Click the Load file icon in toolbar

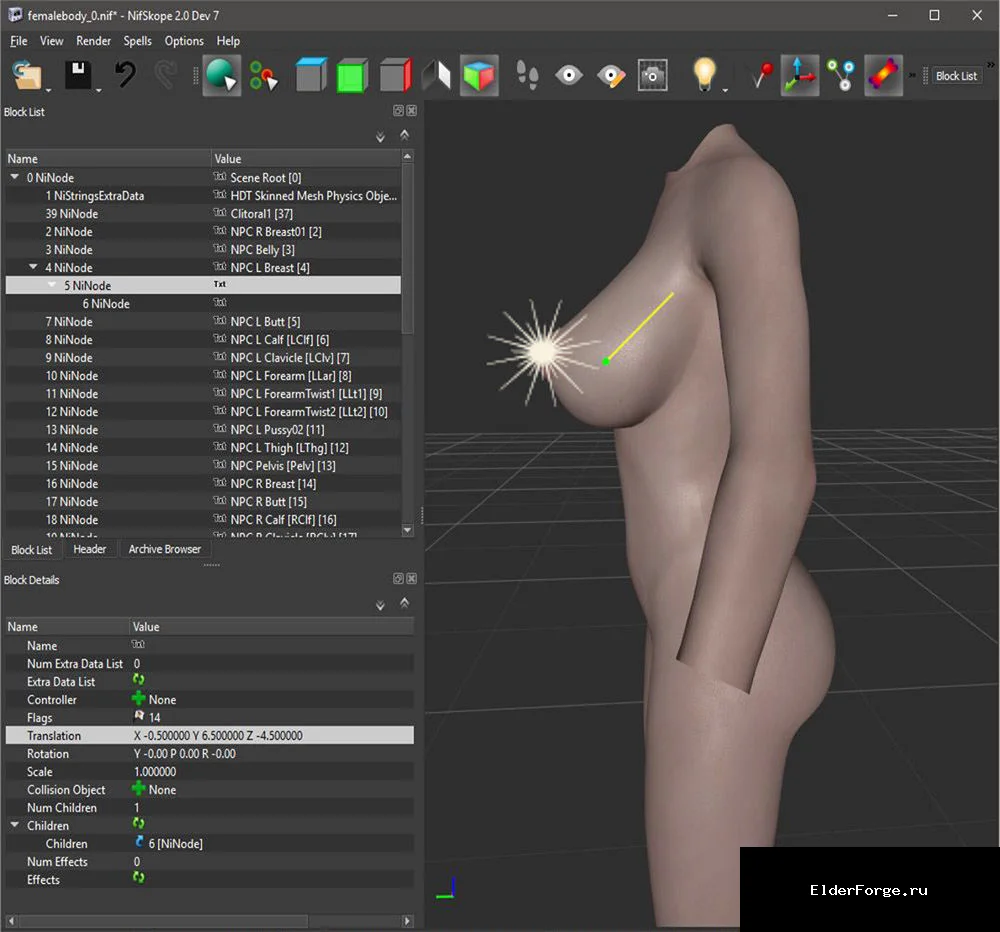click(26, 77)
